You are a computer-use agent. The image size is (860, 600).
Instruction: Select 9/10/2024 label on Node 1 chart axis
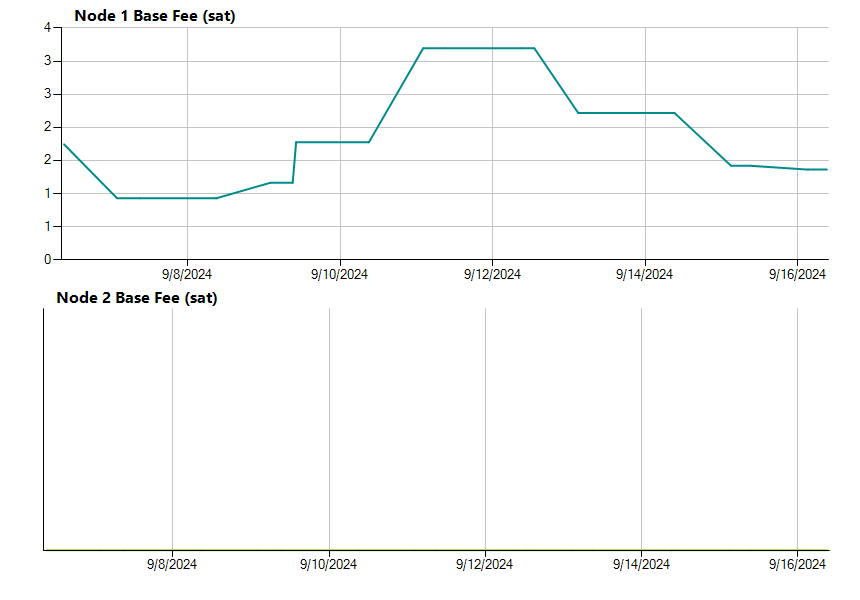[340, 274]
